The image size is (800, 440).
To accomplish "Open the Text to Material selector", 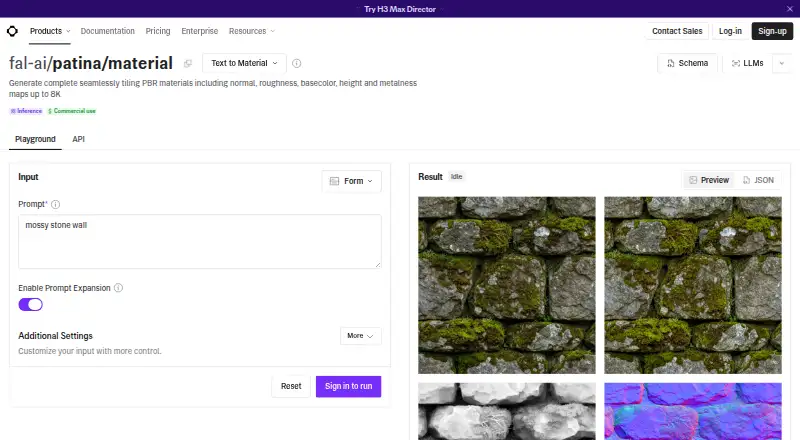I will pyautogui.click(x=244, y=63).
